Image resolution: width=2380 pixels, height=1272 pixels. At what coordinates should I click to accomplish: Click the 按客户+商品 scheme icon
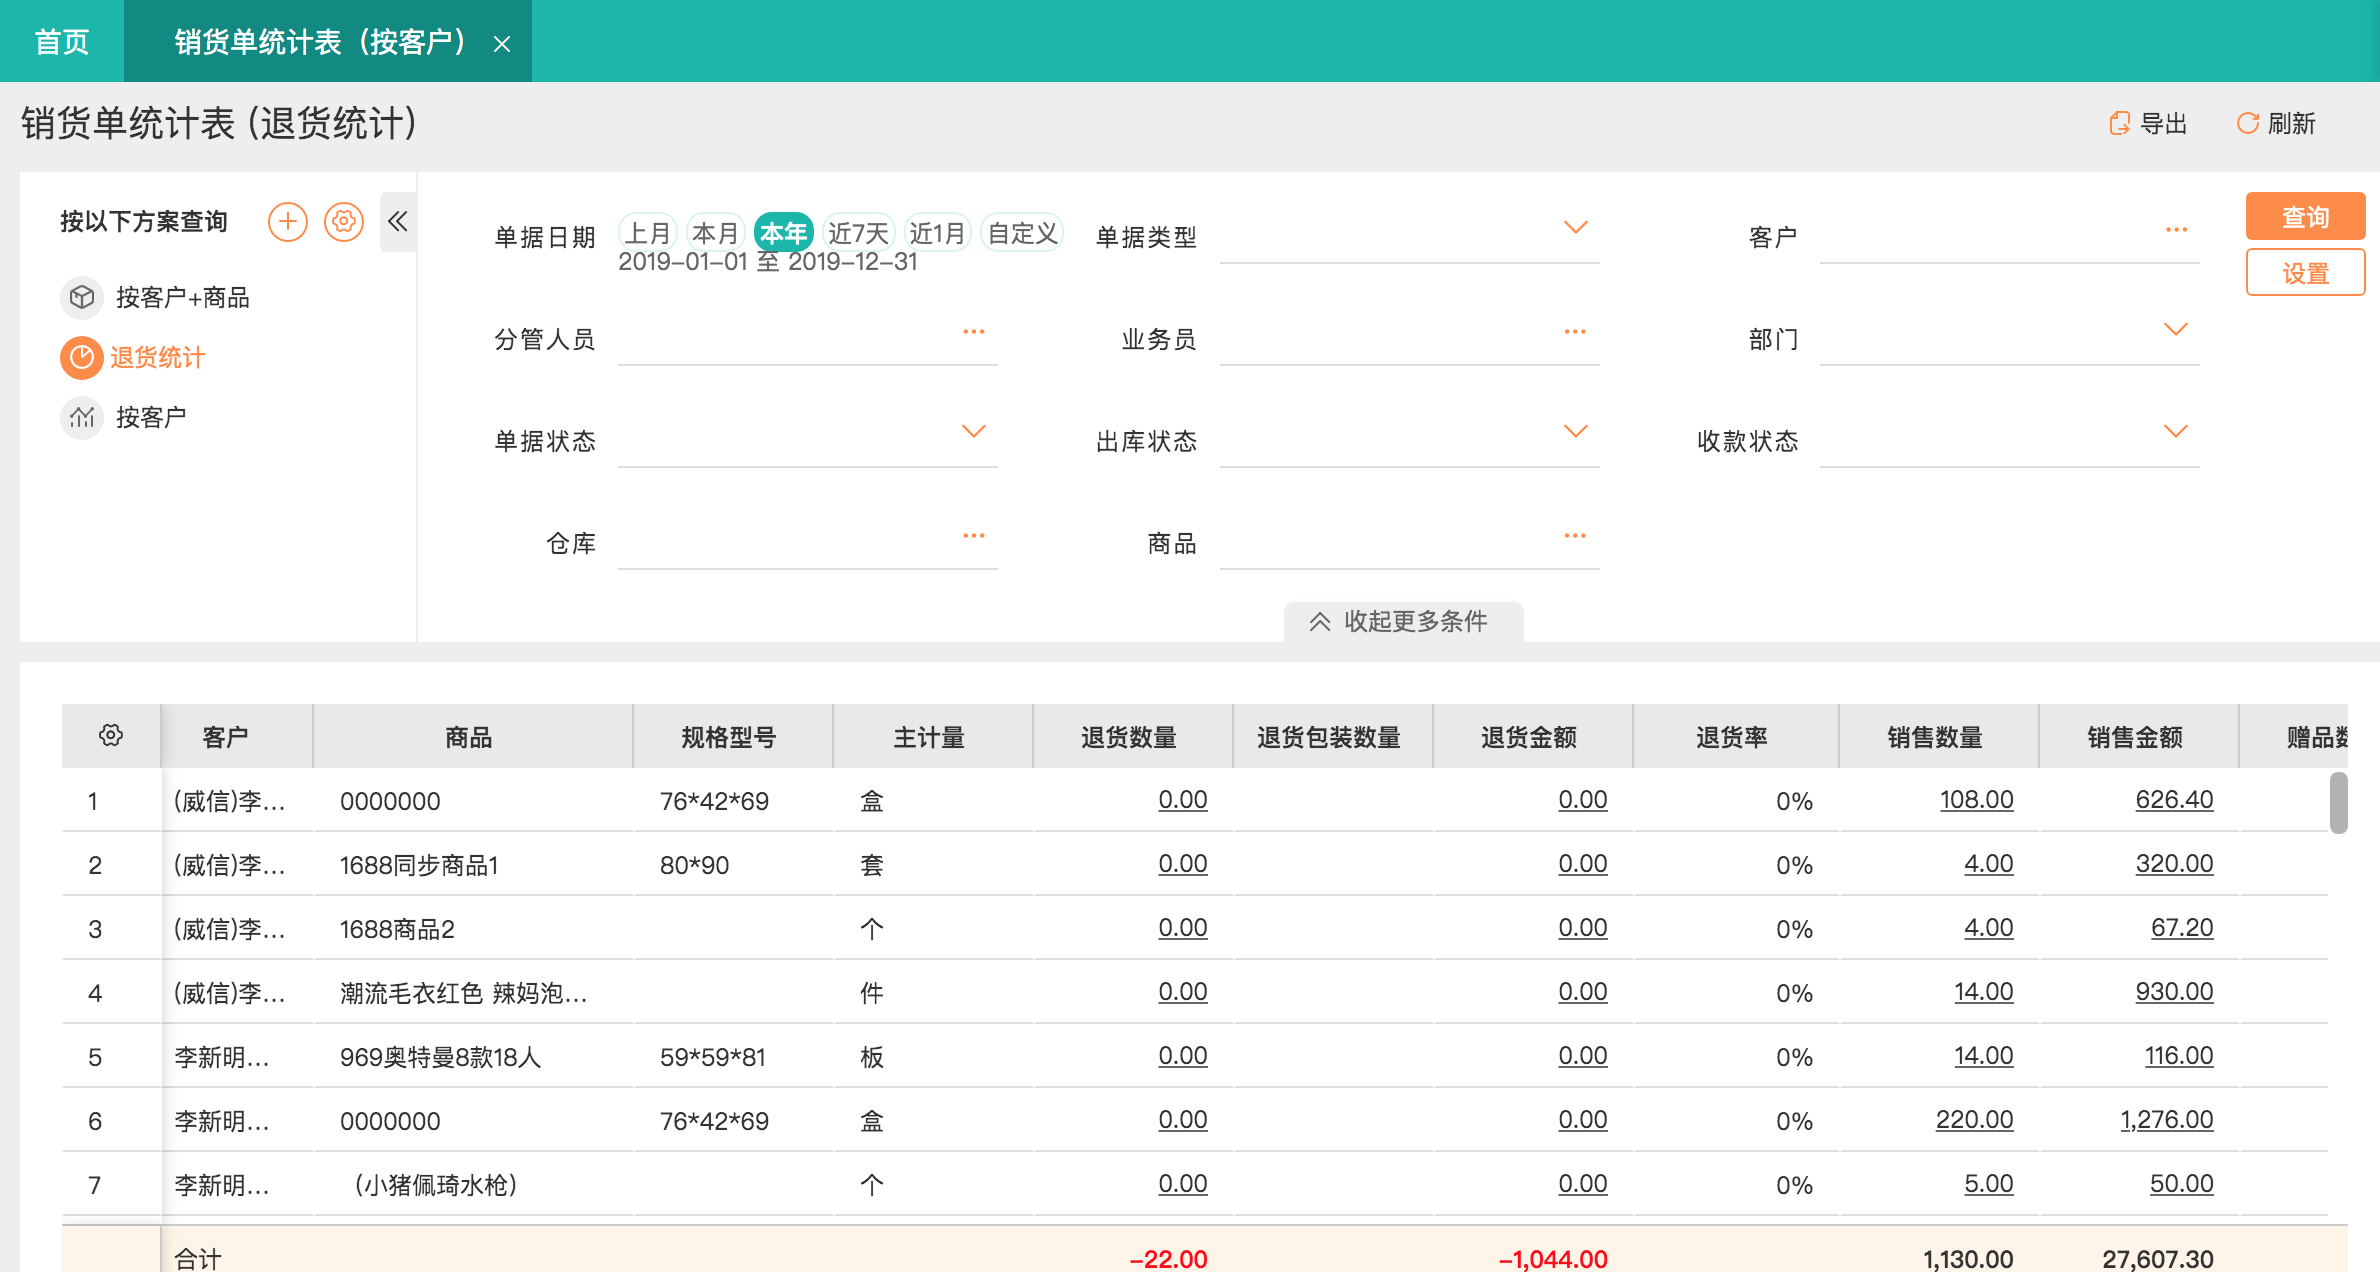click(82, 296)
